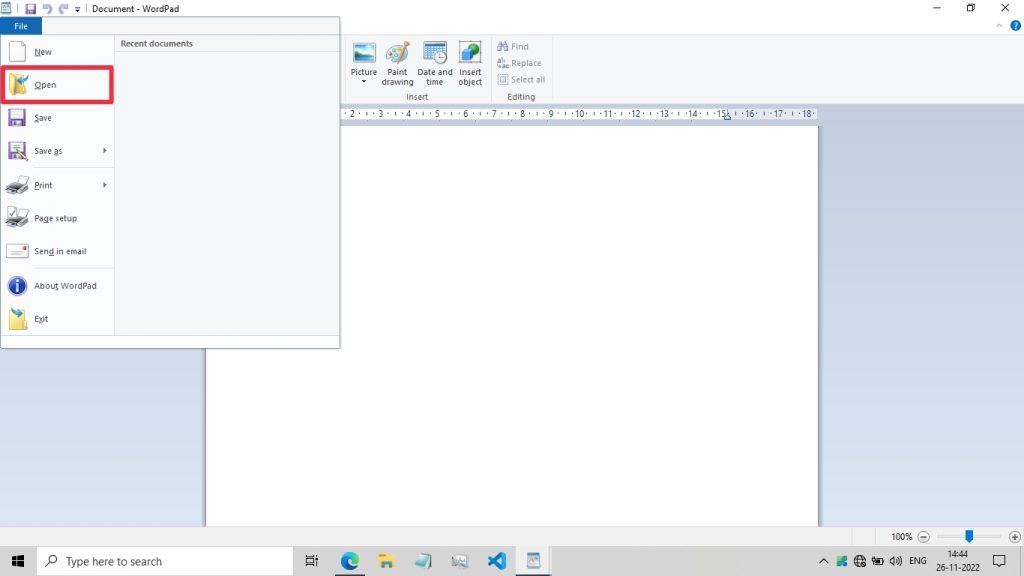This screenshot has height=576, width=1024.
Task: Click the volume speaker tray icon
Action: [x=895, y=561]
